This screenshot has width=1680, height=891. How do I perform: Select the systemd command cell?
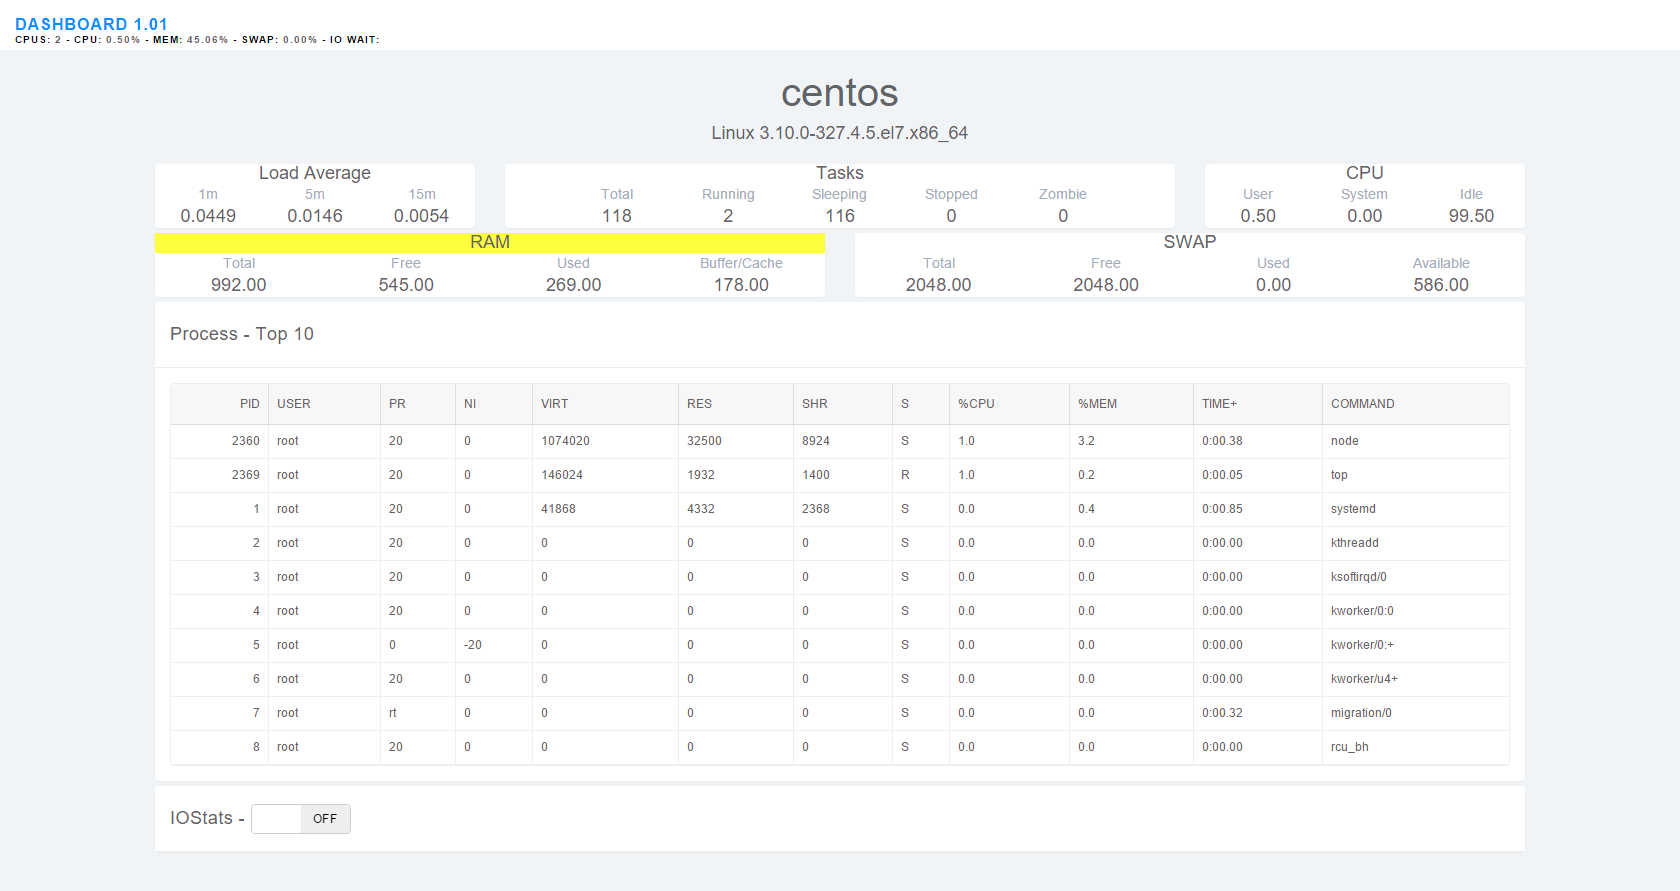pos(1353,509)
